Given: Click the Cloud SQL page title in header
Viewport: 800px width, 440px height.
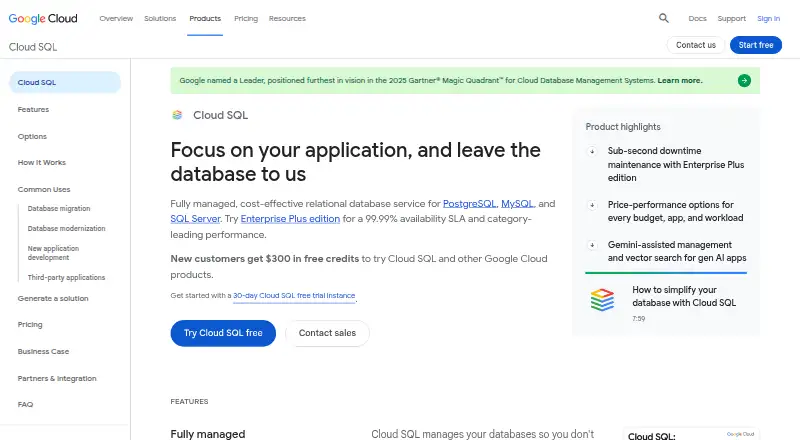Looking at the screenshot, I should click(33, 47).
